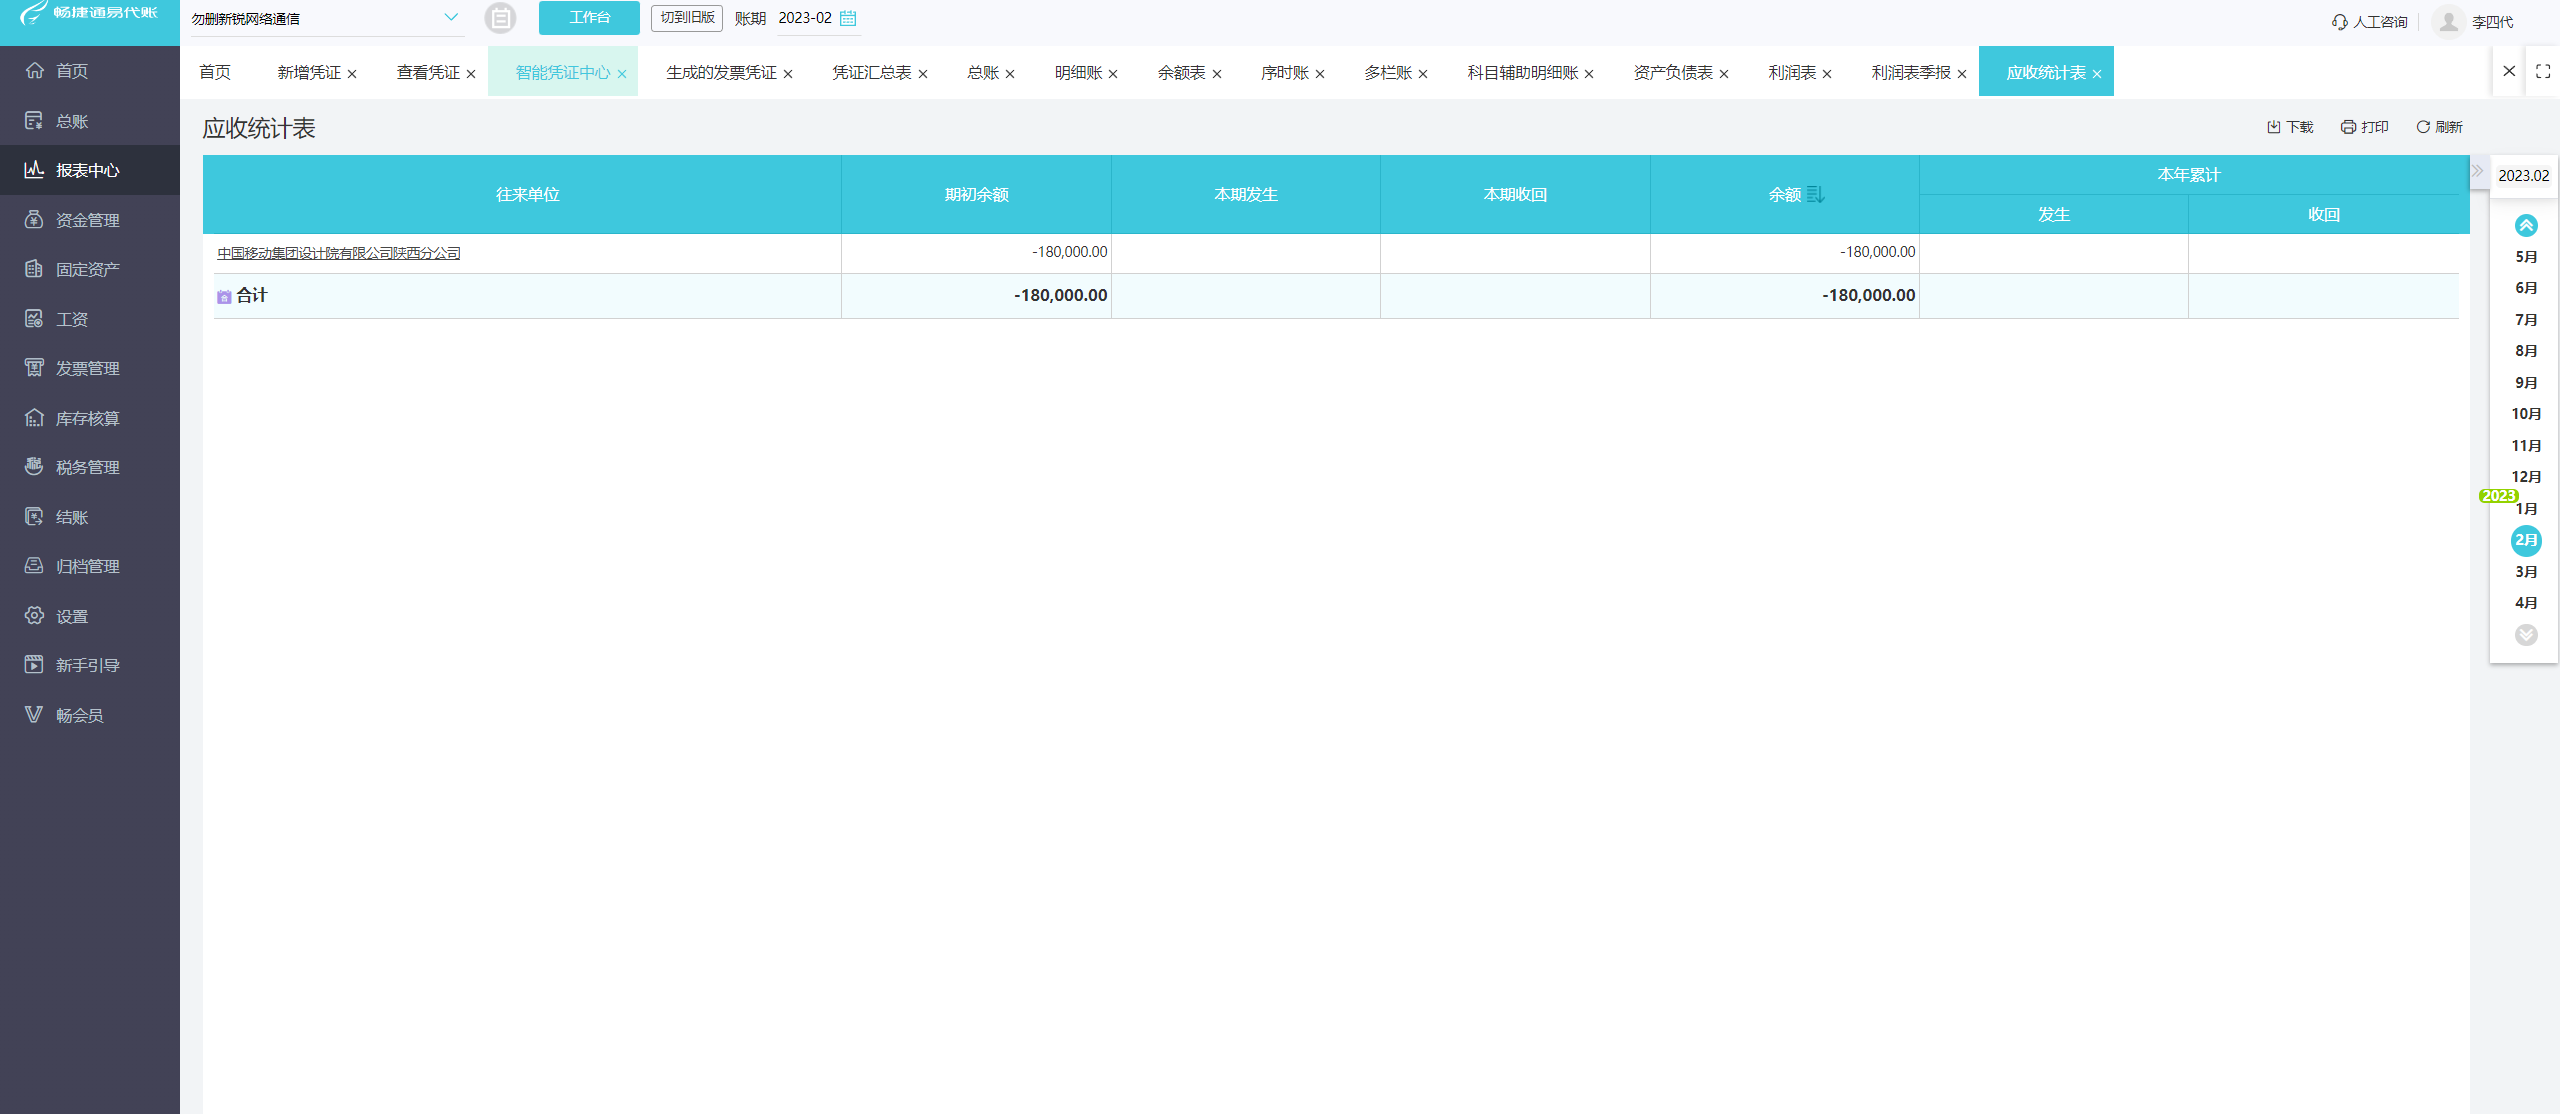Viewport: 2560px width, 1114px height.
Task: Open 固定资产 in sidebar
Action: pyautogui.click(x=90, y=268)
